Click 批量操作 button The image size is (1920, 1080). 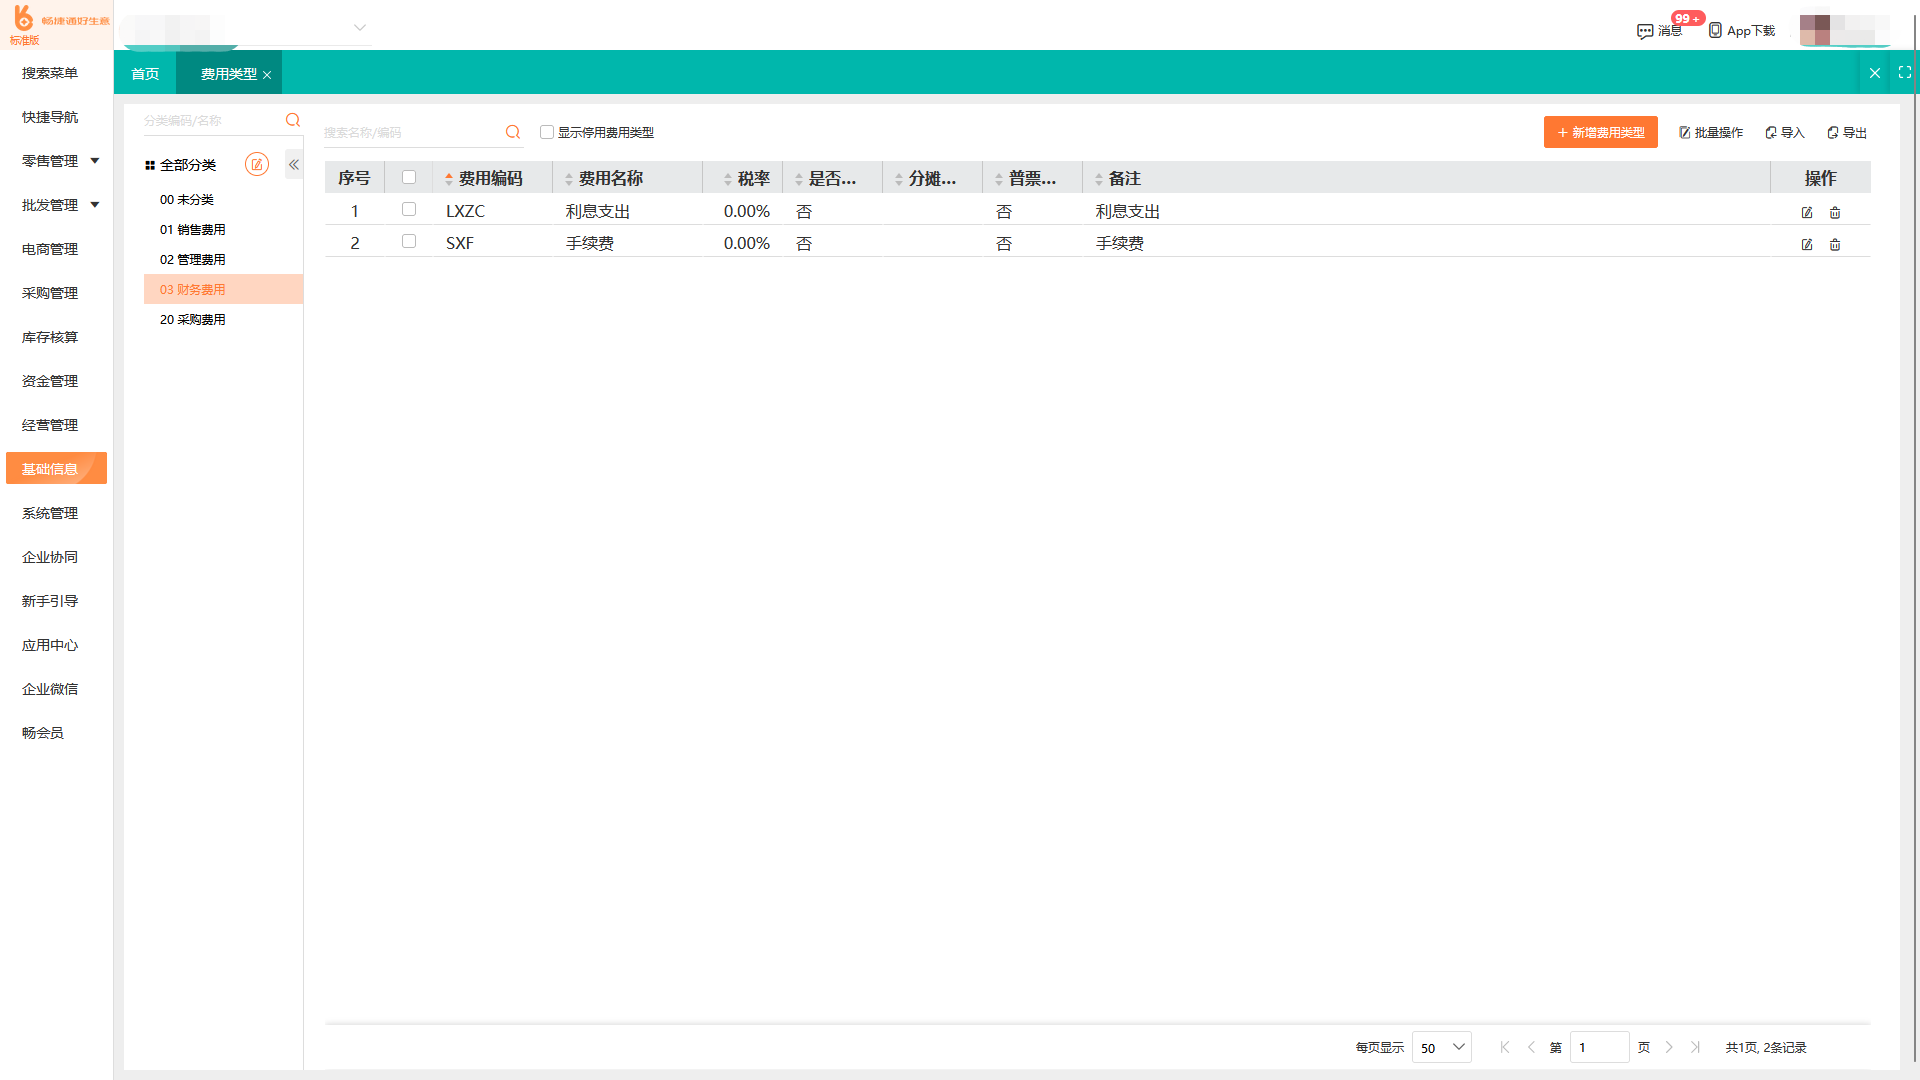(1710, 131)
